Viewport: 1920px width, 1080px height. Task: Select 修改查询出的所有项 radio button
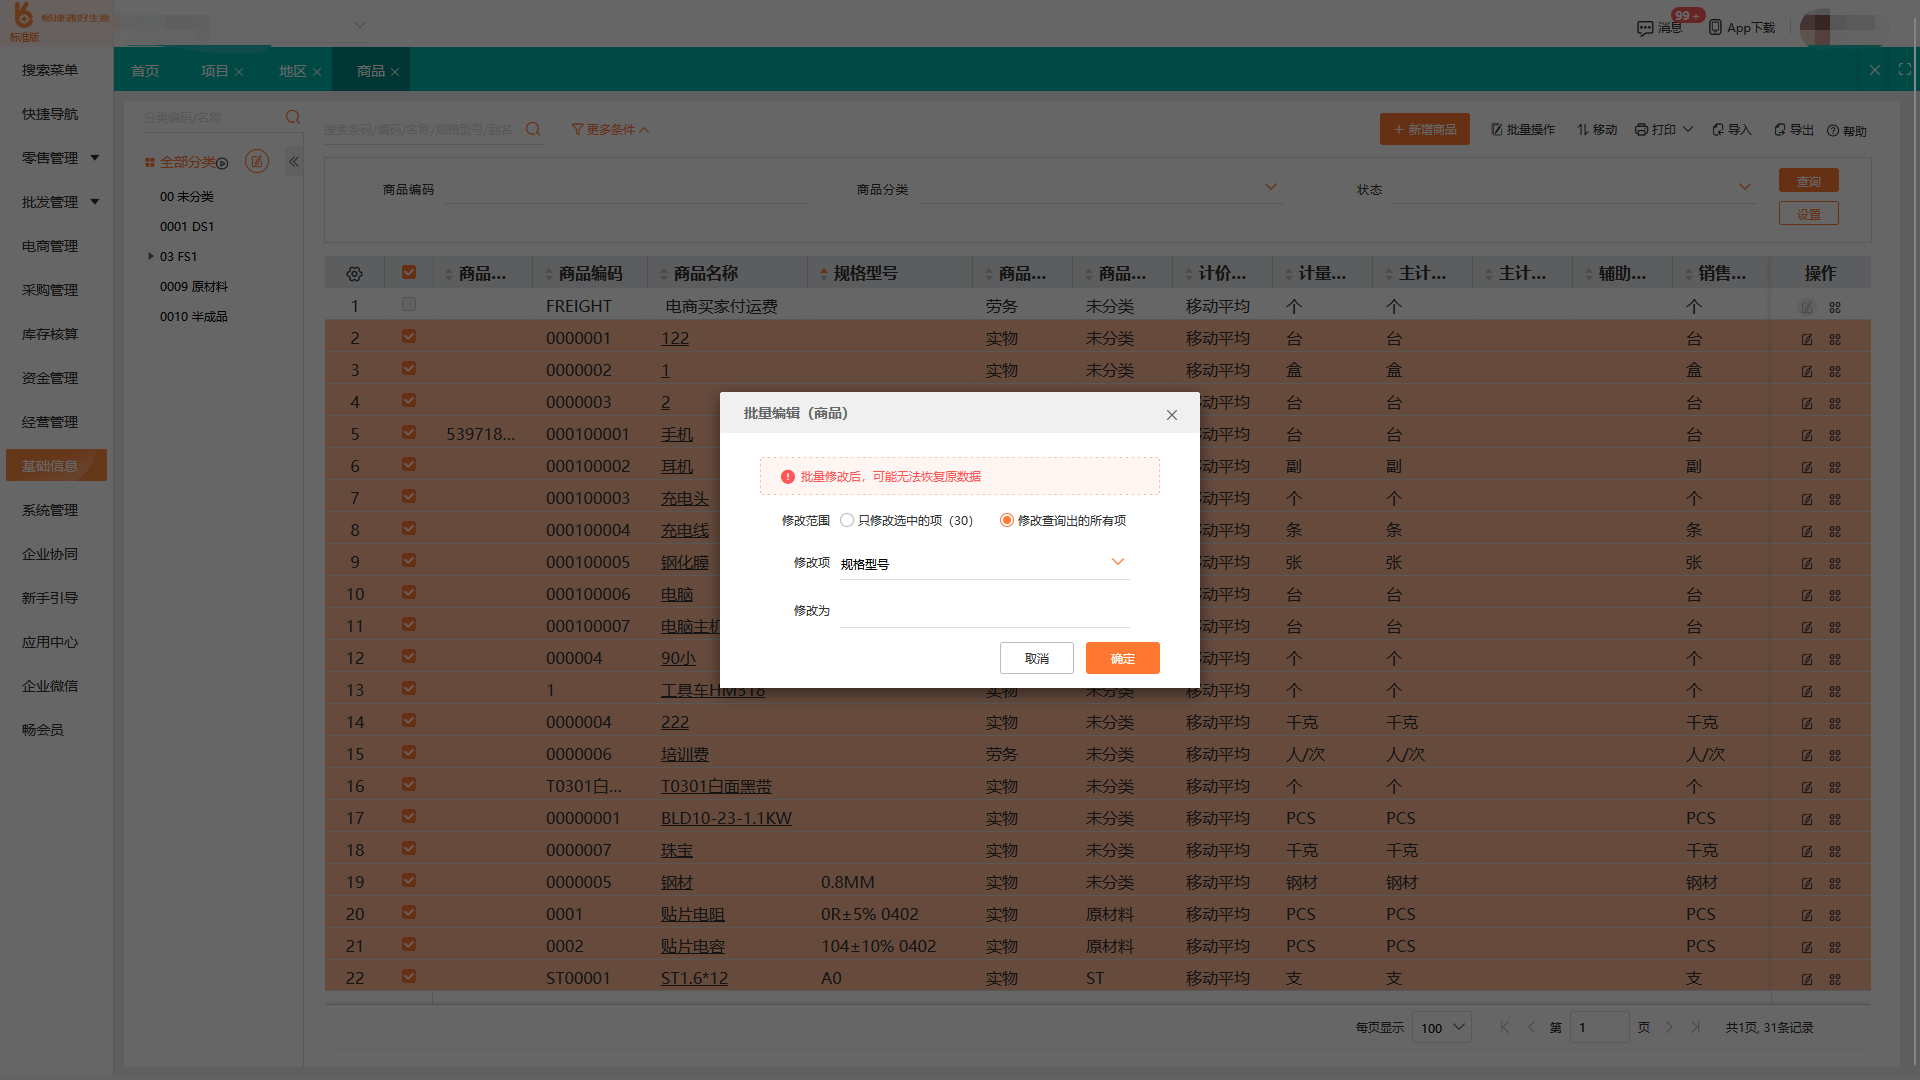pos(1006,520)
